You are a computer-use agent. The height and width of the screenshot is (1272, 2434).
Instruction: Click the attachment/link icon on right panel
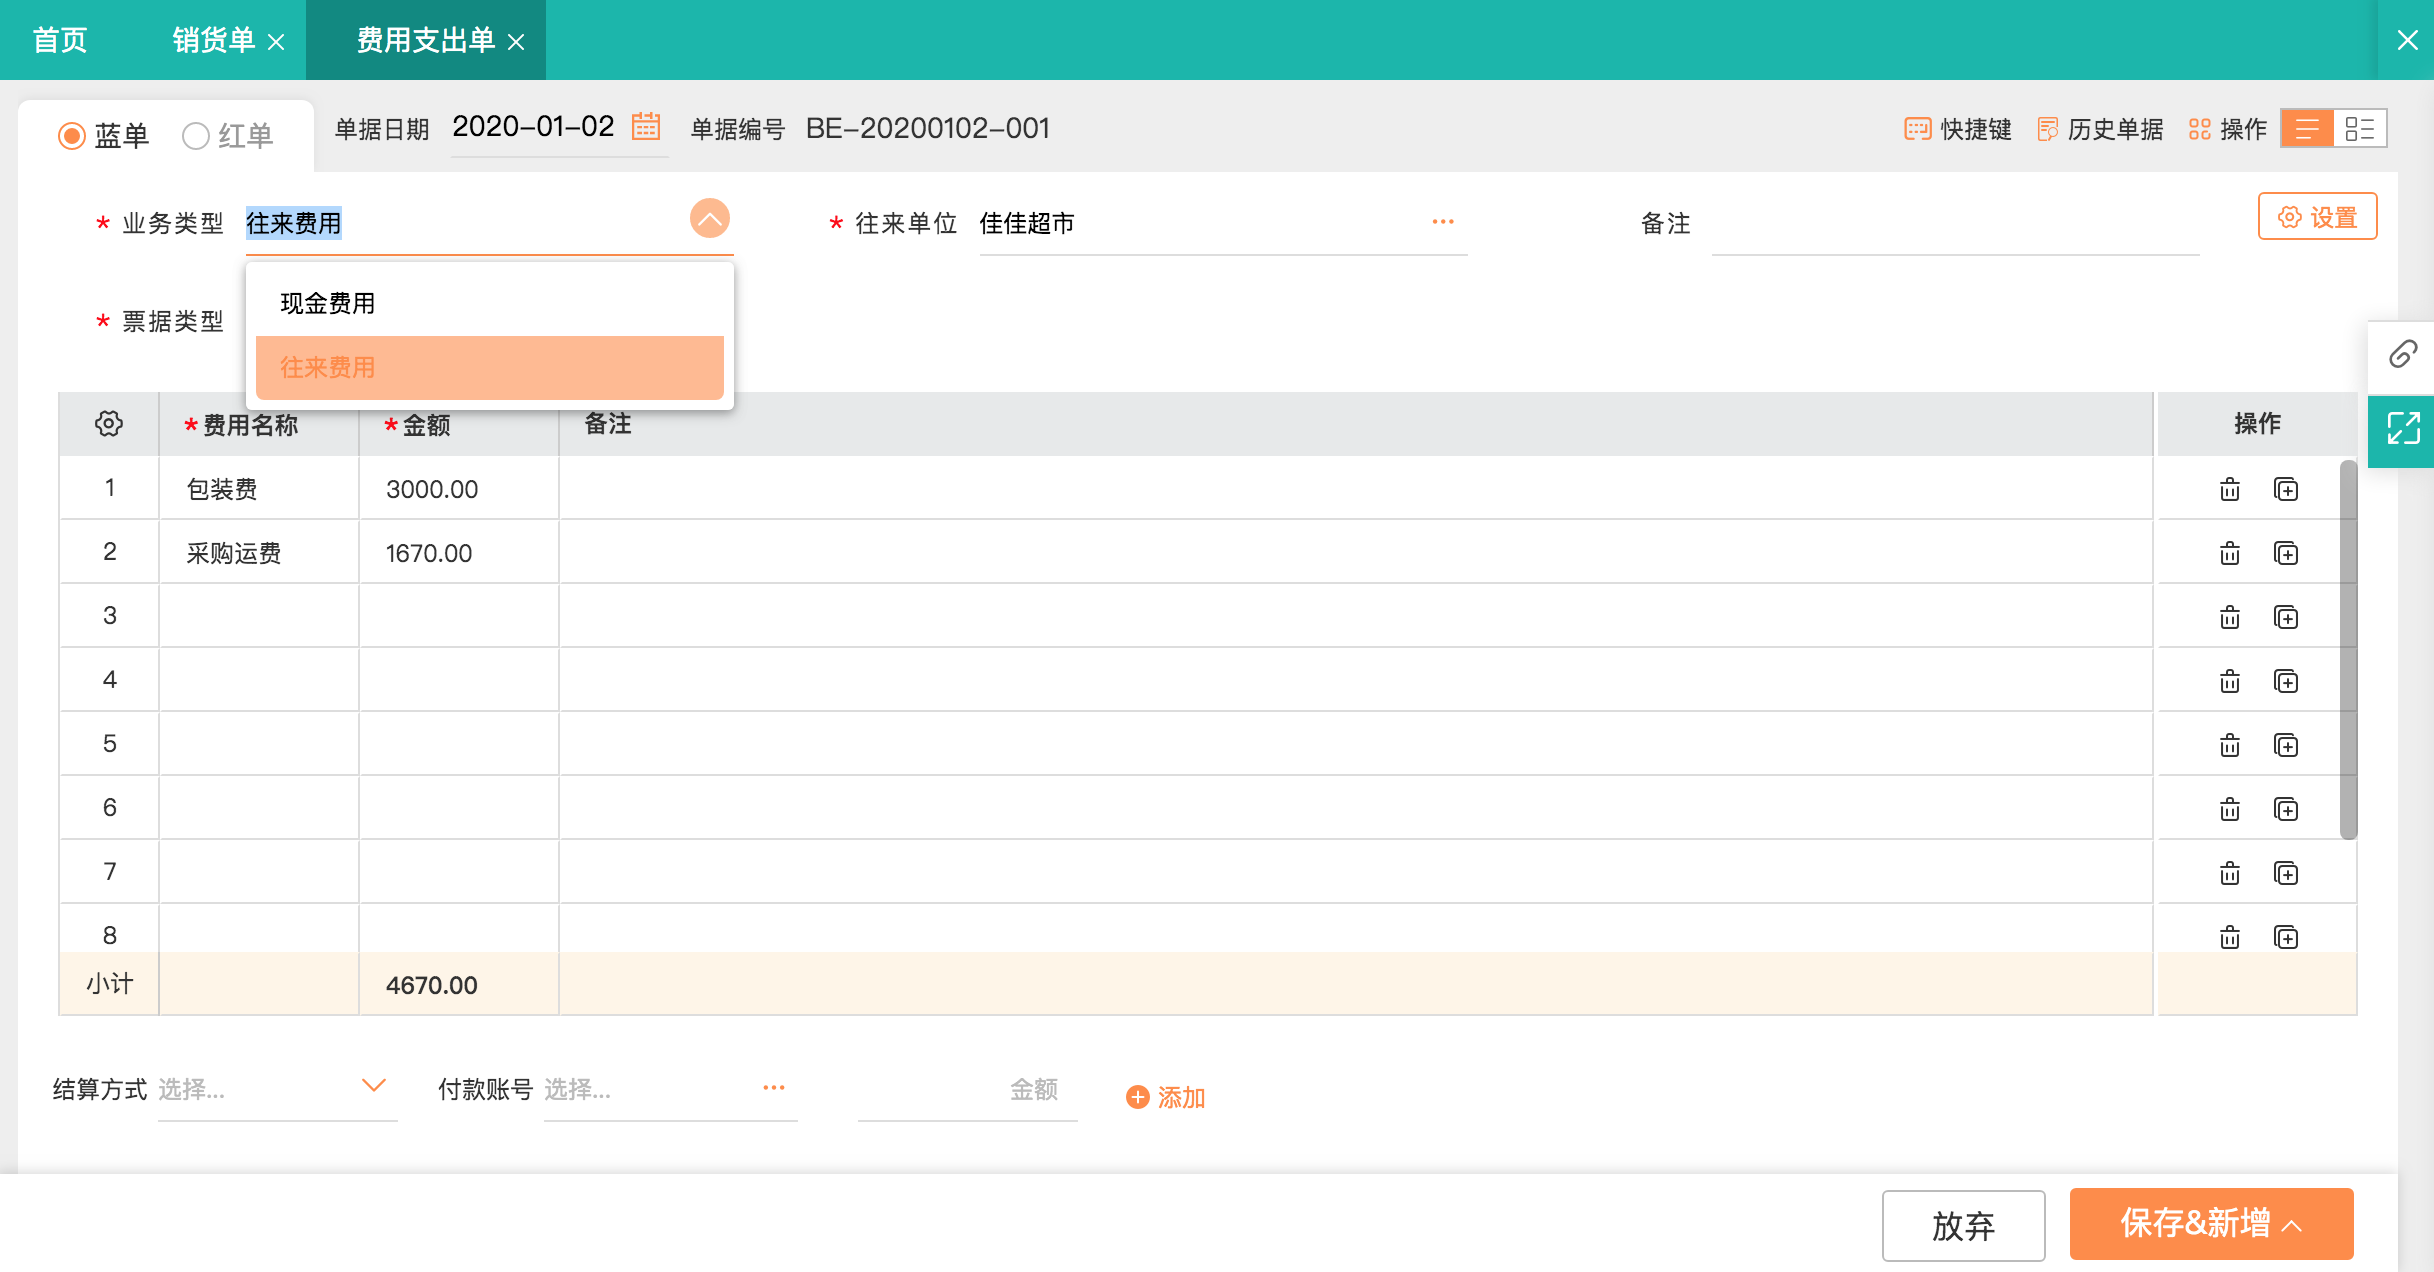2402,353
